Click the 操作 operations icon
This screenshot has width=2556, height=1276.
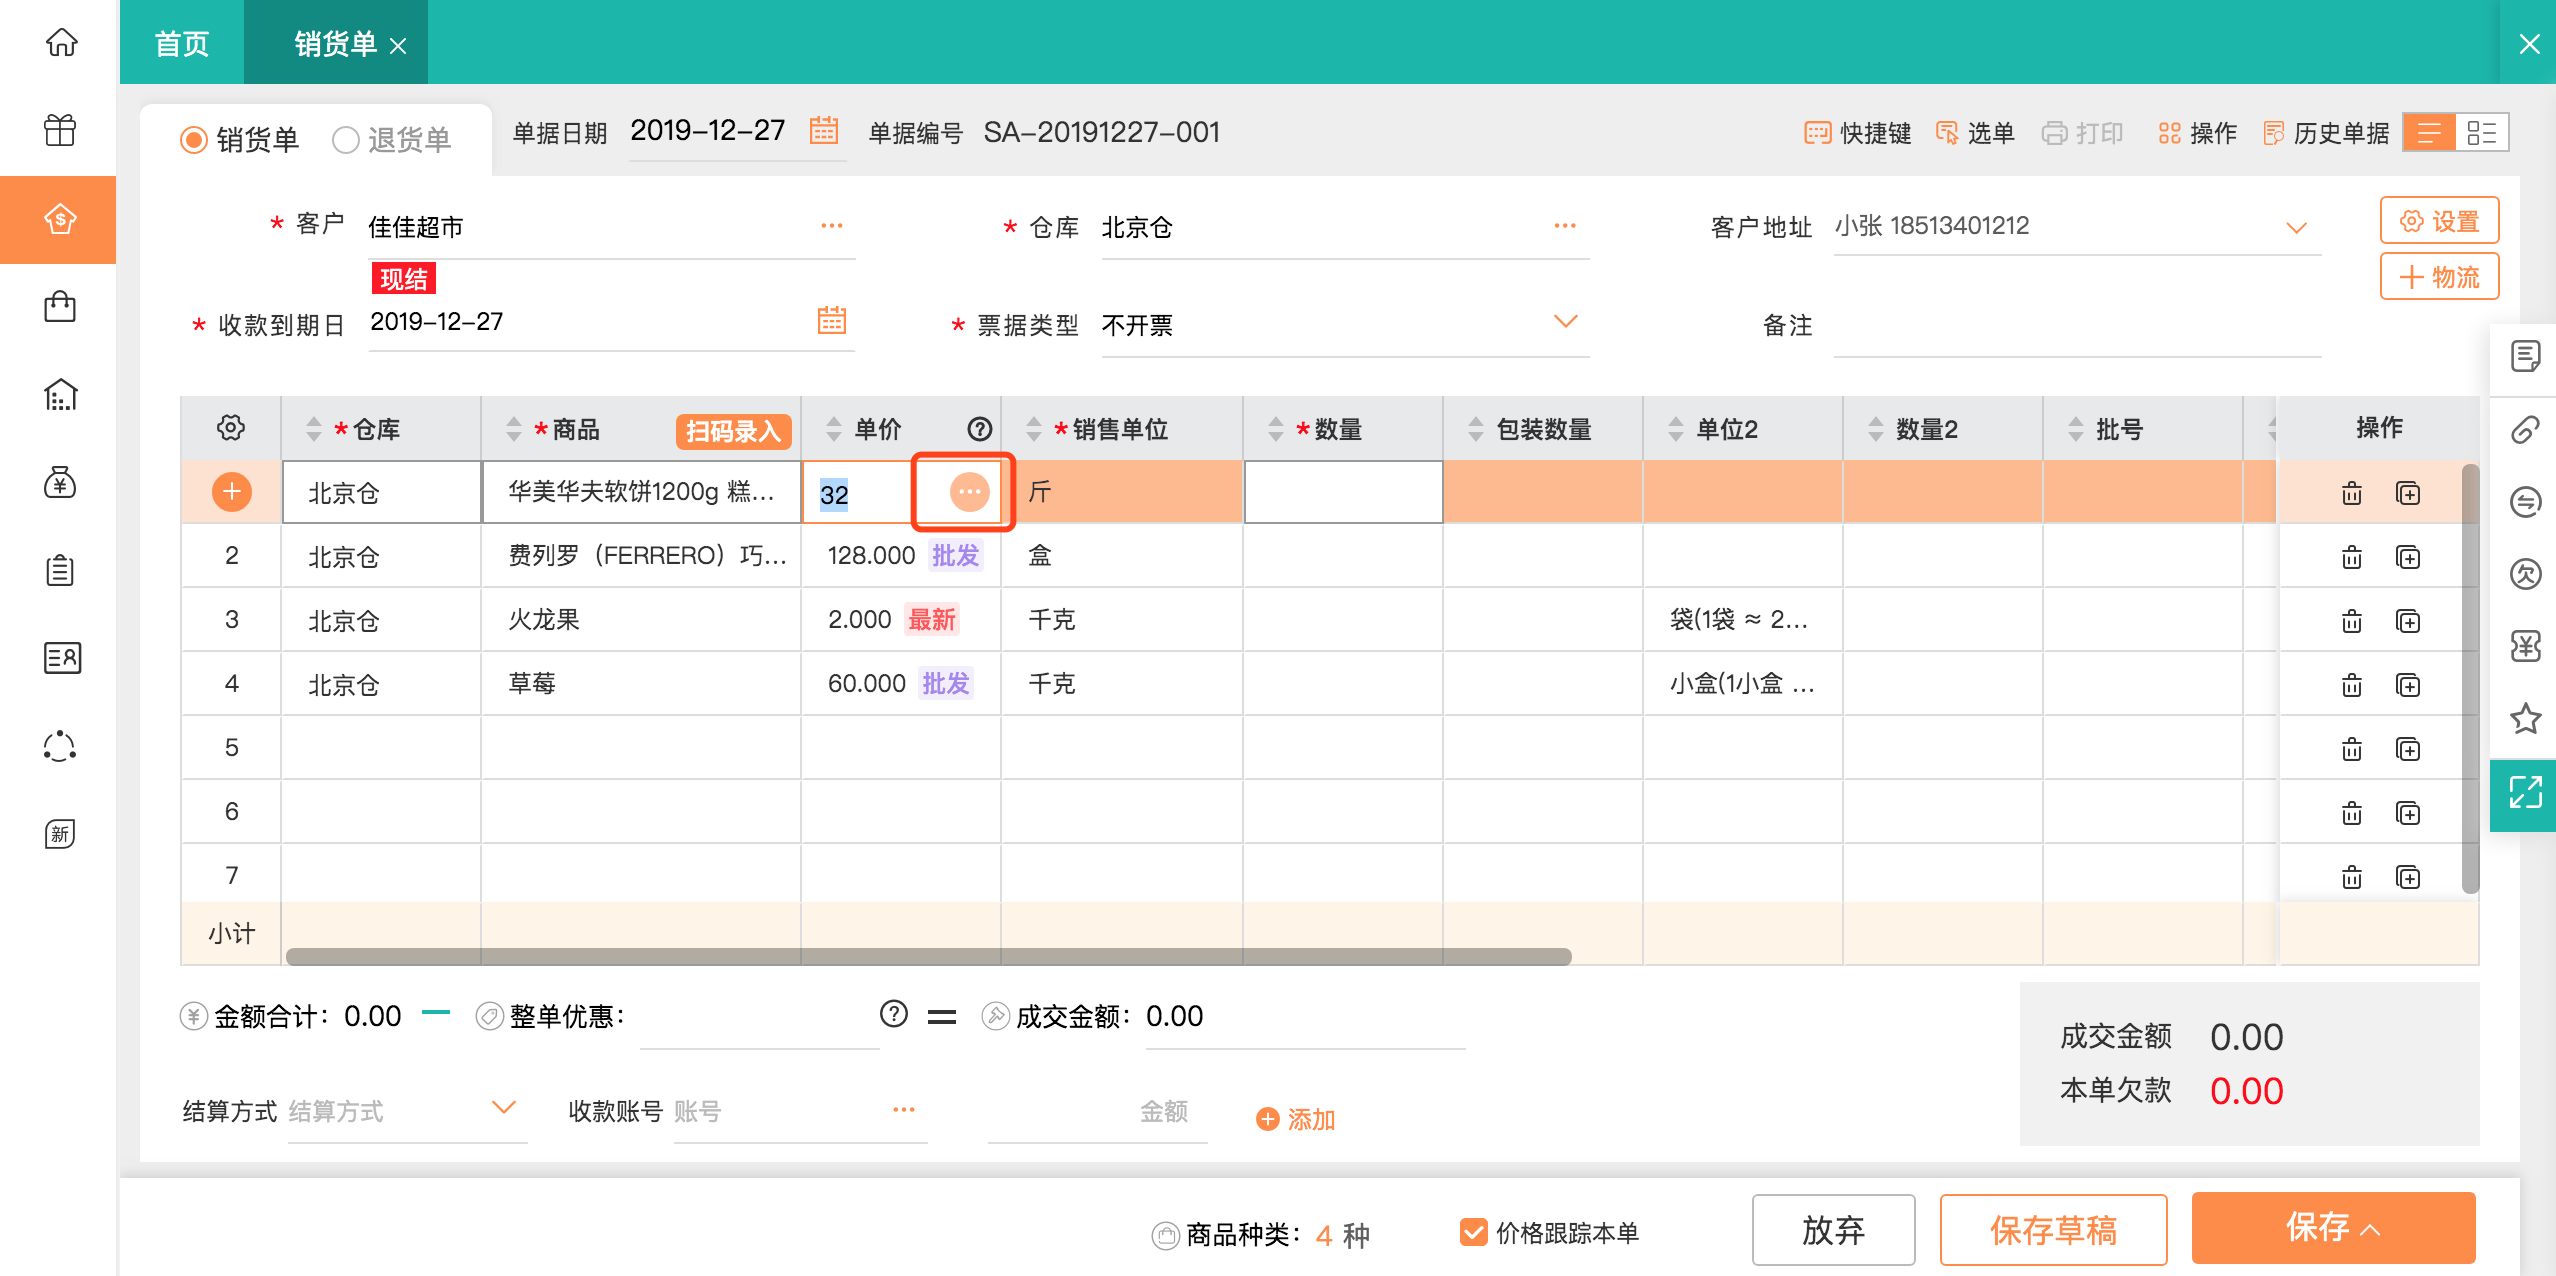pos(2176,134)
